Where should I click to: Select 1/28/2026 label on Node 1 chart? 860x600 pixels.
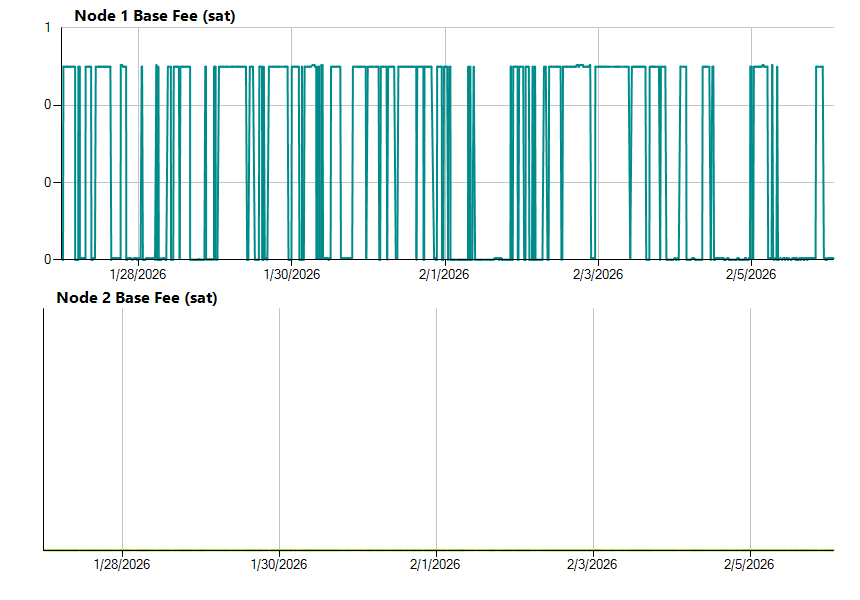pos(137,274)
